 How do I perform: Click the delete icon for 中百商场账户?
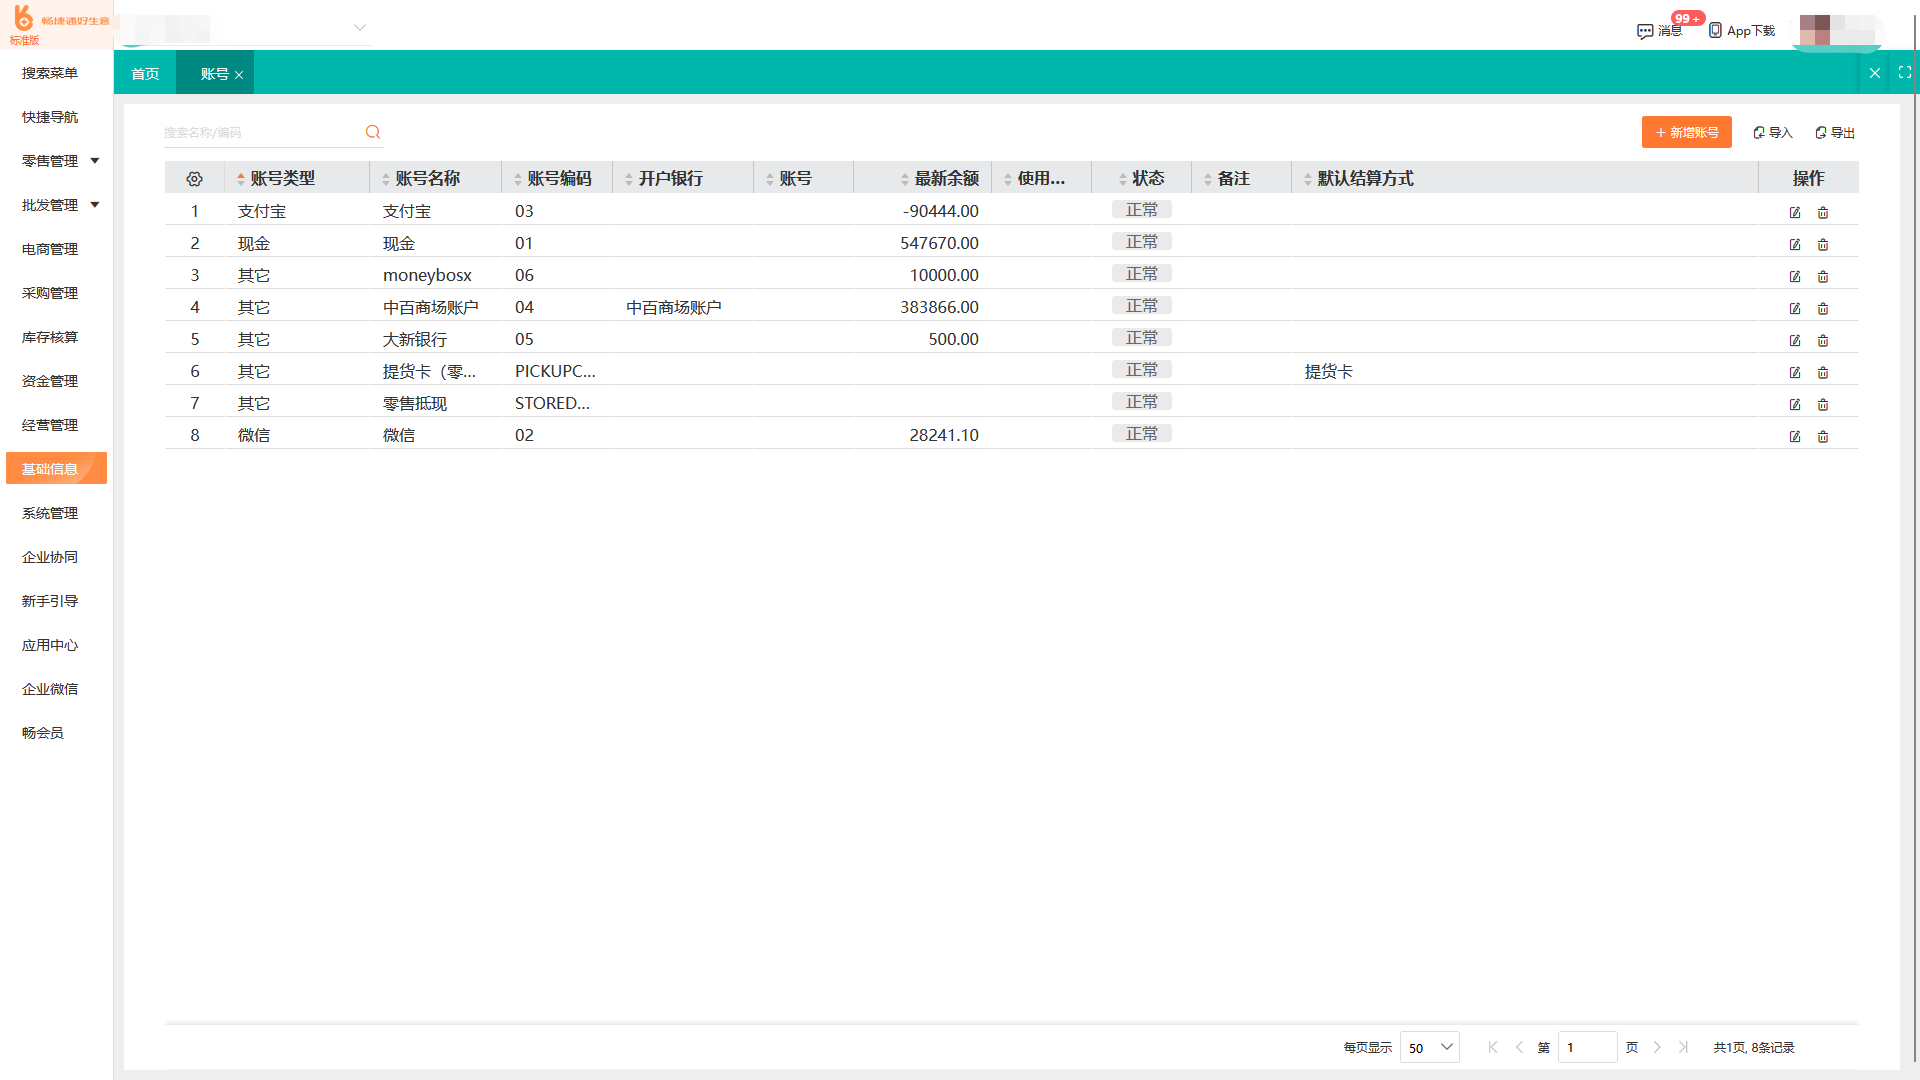[1824, 306]
